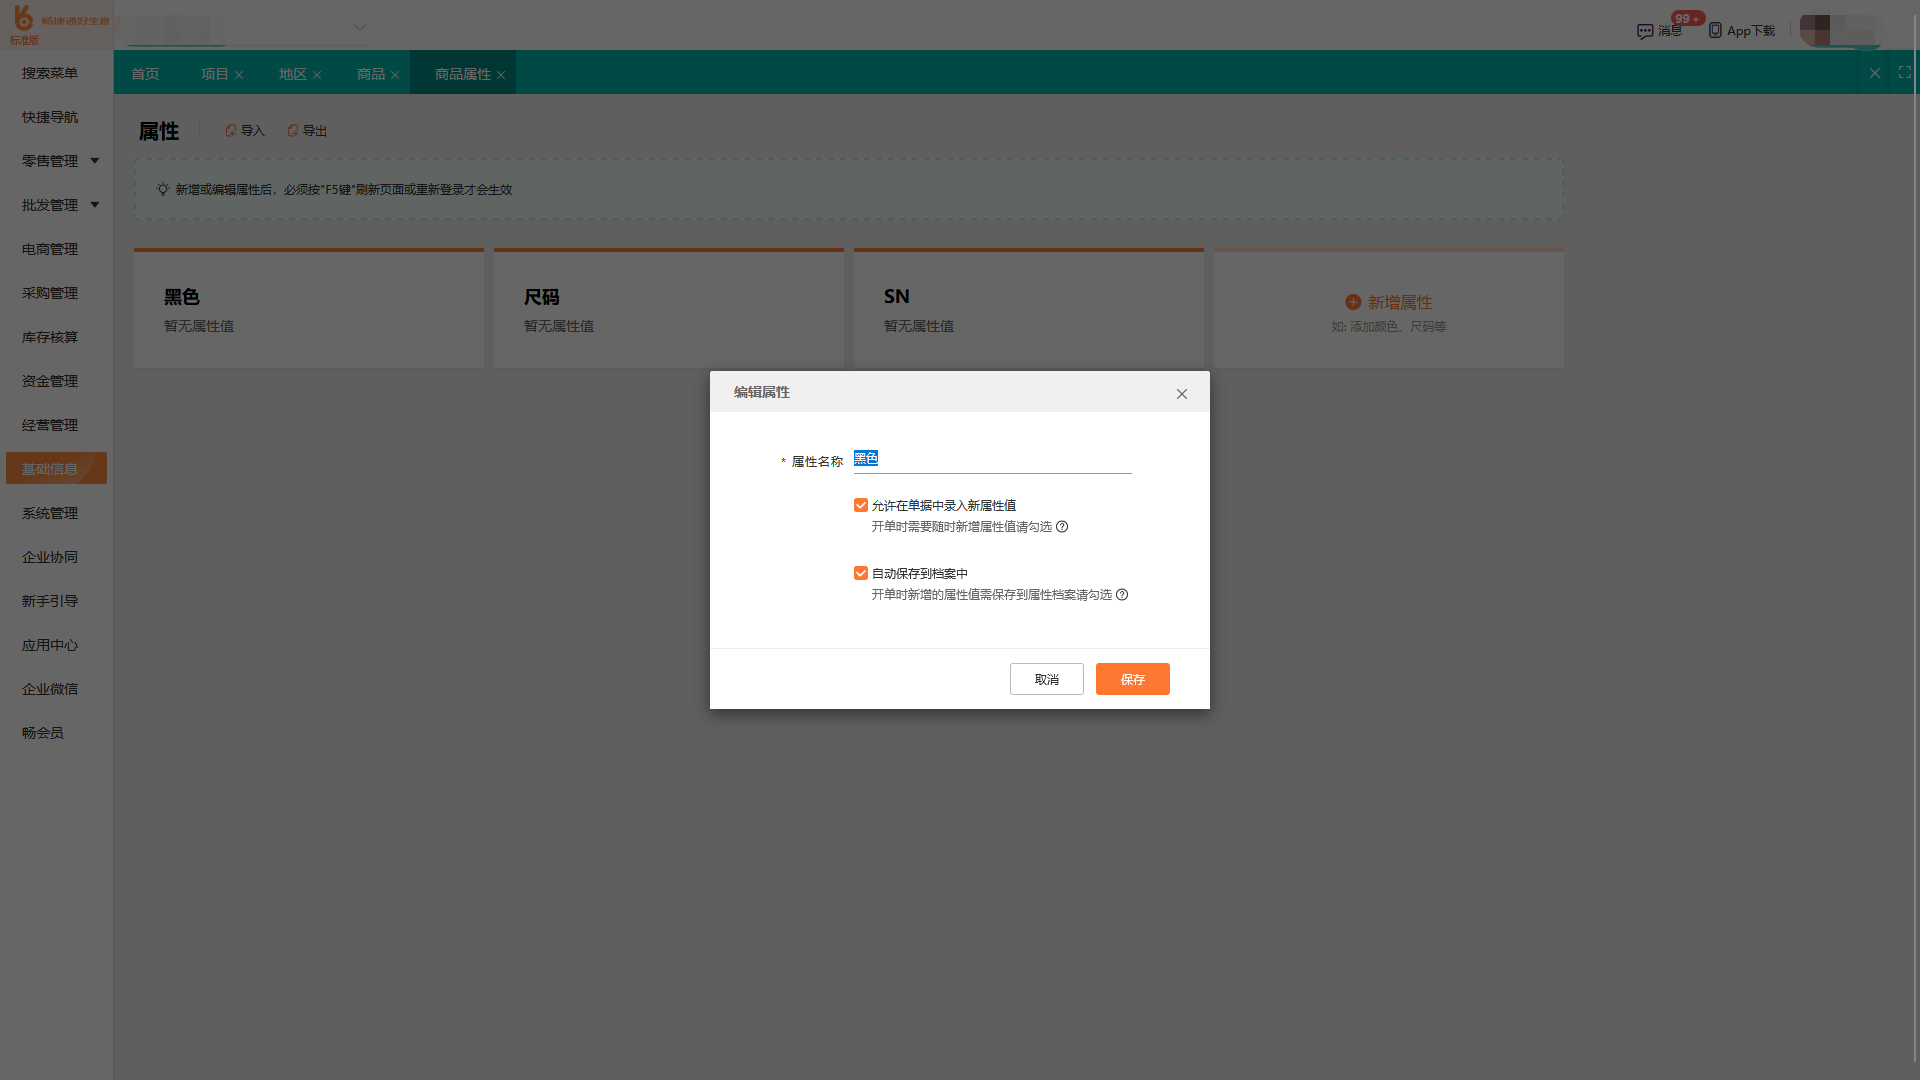
Task: Click the 蓝色 attribute name input field
Action: coord(992,458)
